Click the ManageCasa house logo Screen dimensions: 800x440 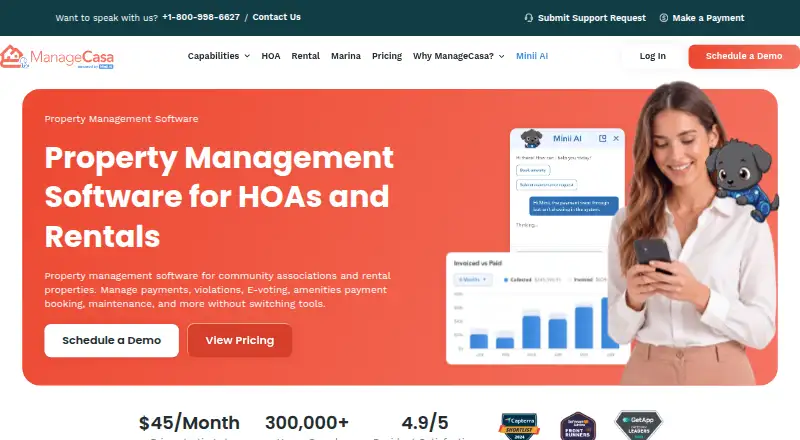coord(57,57)
